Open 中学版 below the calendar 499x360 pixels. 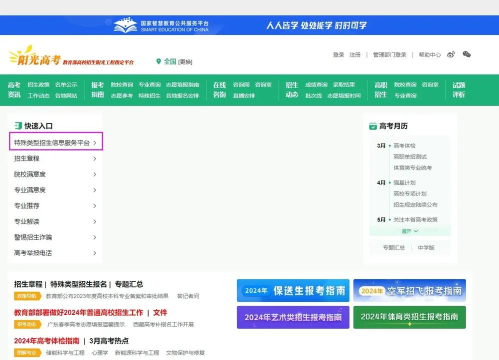426,248
